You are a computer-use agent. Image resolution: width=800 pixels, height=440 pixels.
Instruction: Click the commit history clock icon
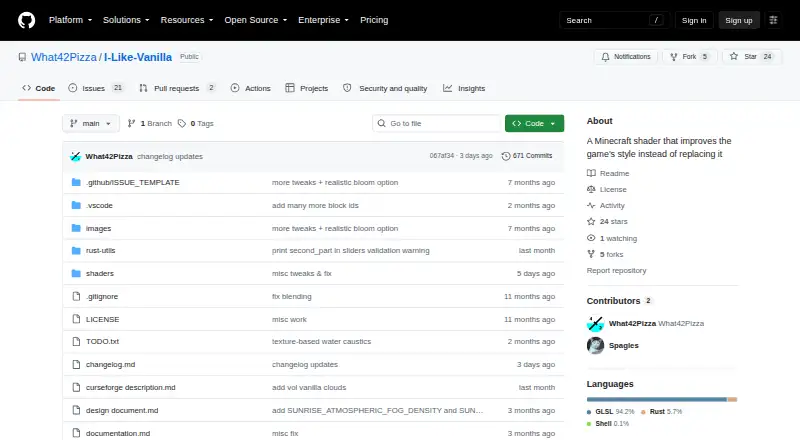(506, 156)
